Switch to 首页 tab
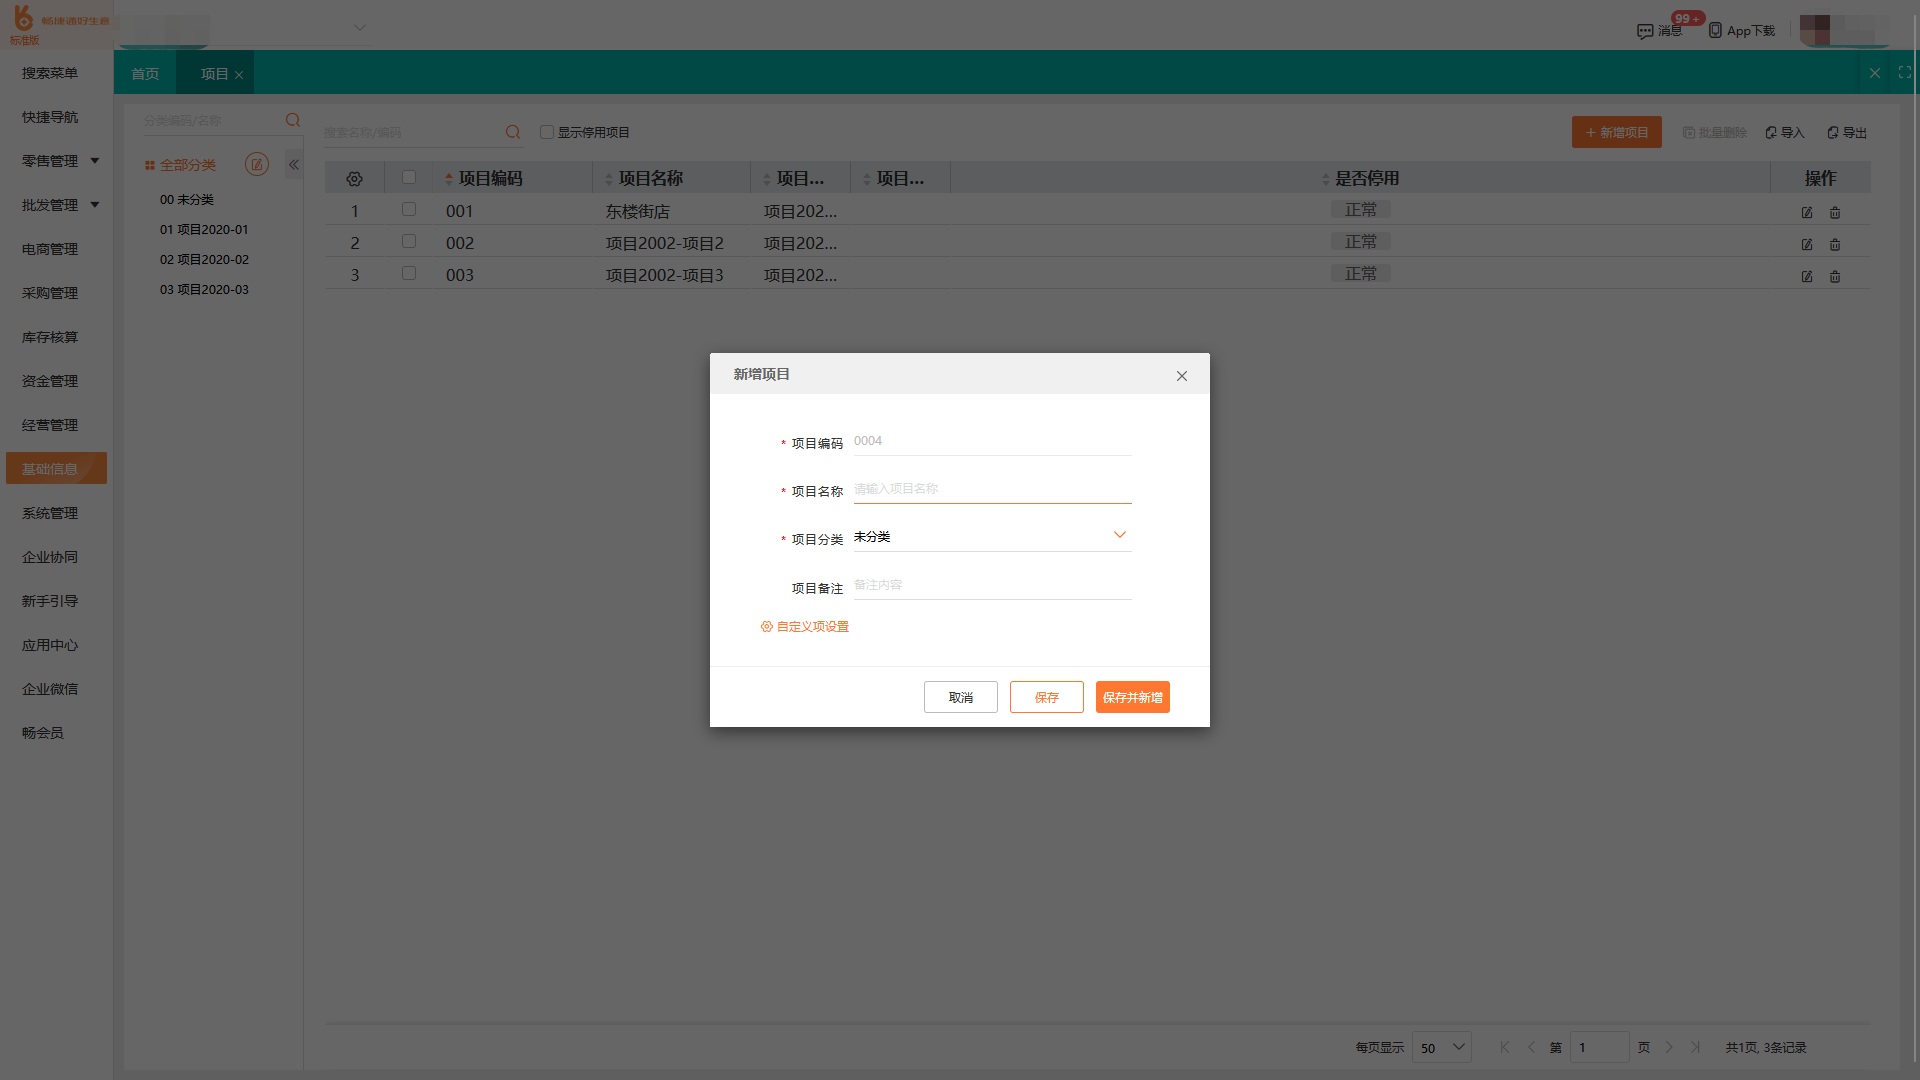Viewport: 1920px width, 1080px height. click(145, 73)
